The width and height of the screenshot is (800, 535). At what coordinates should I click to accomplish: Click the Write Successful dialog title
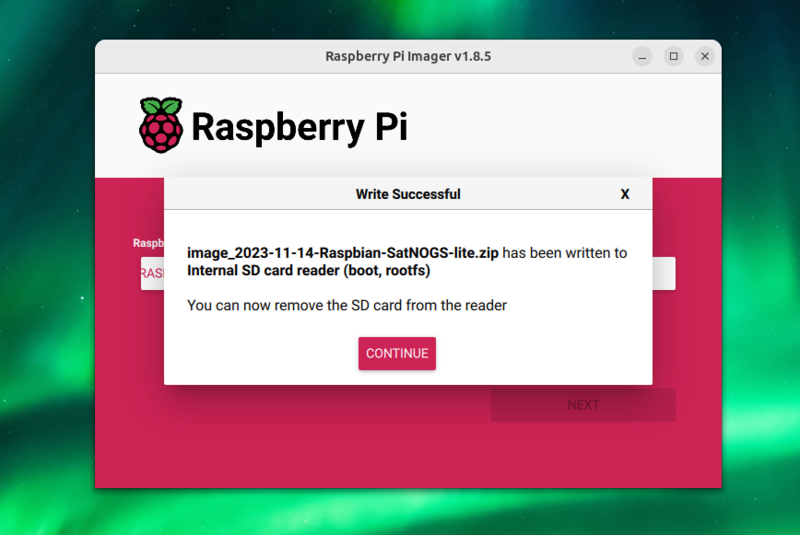pos(408,194)
